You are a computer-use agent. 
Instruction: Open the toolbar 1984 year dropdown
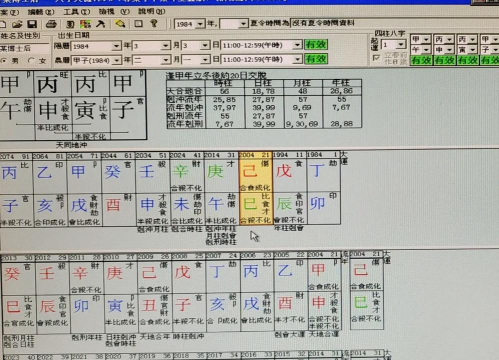200,24
